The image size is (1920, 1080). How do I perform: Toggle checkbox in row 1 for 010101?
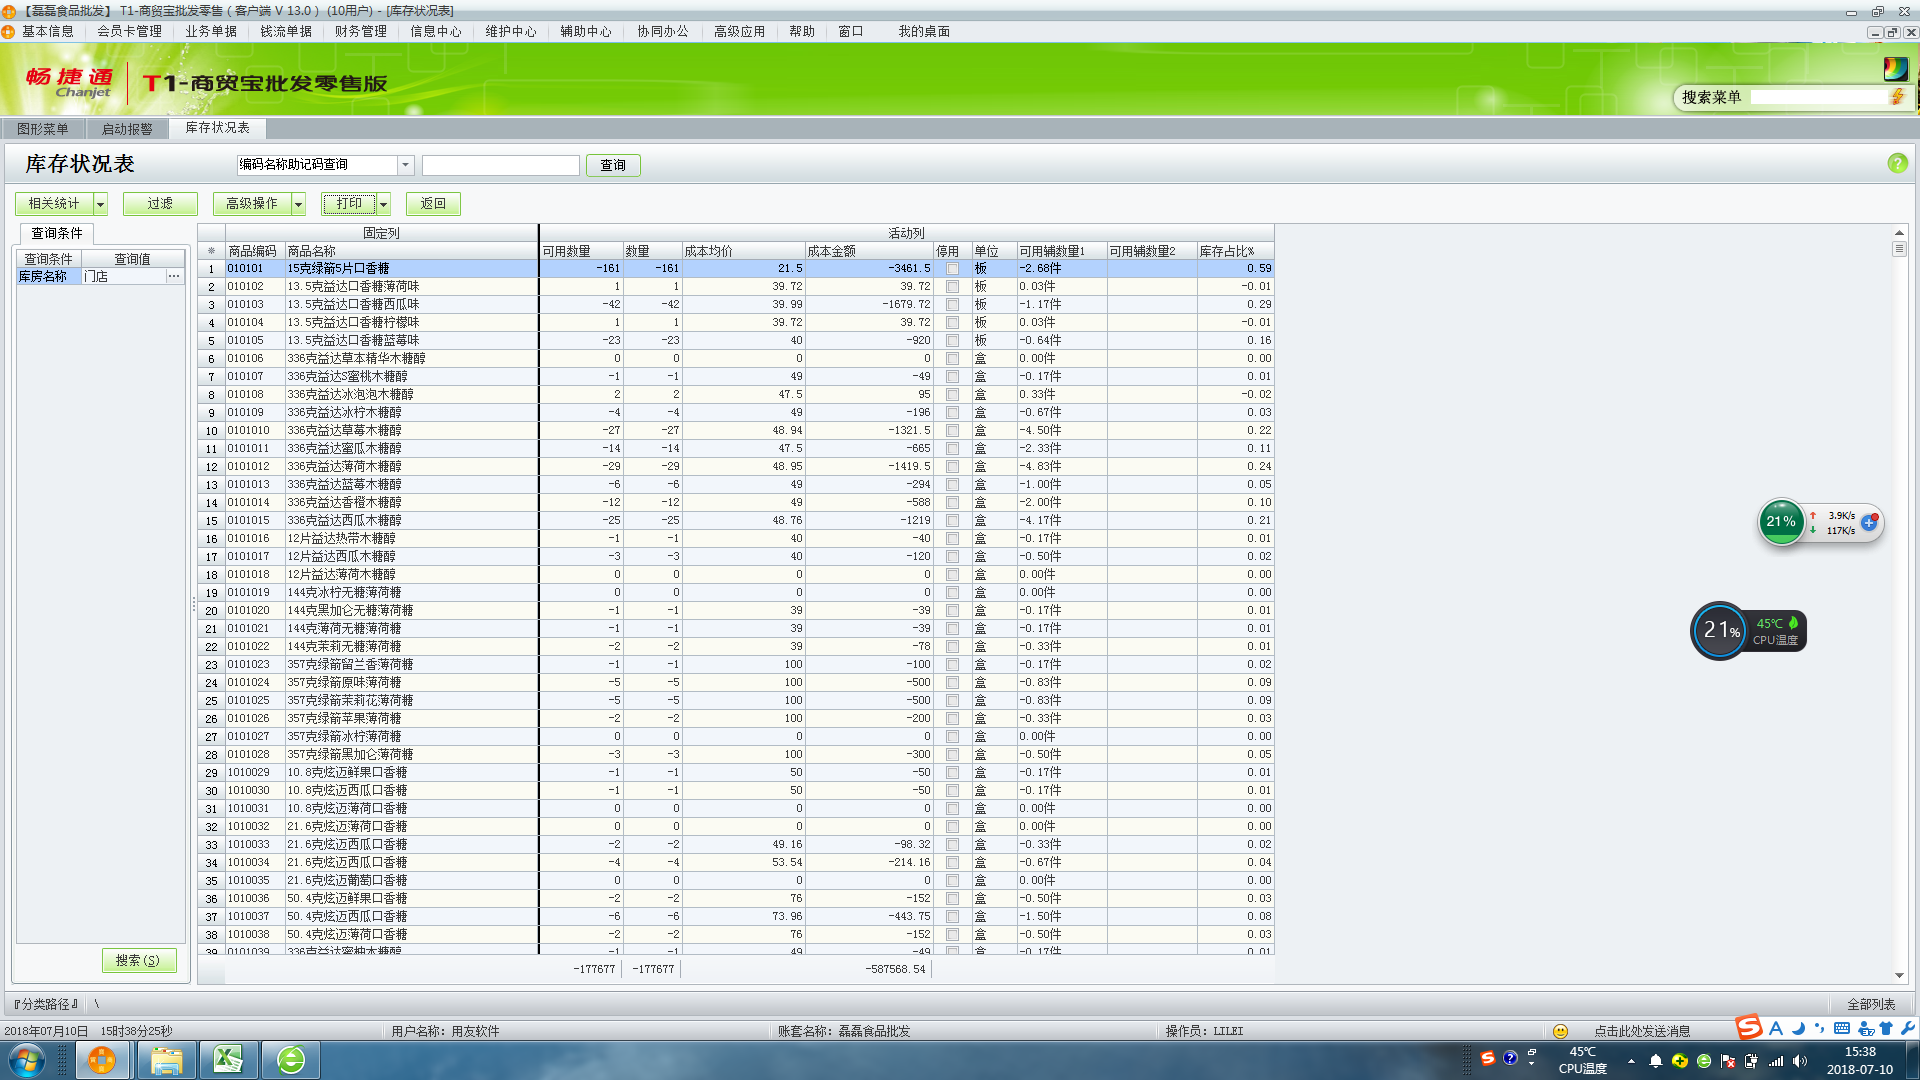pos(952,268)
